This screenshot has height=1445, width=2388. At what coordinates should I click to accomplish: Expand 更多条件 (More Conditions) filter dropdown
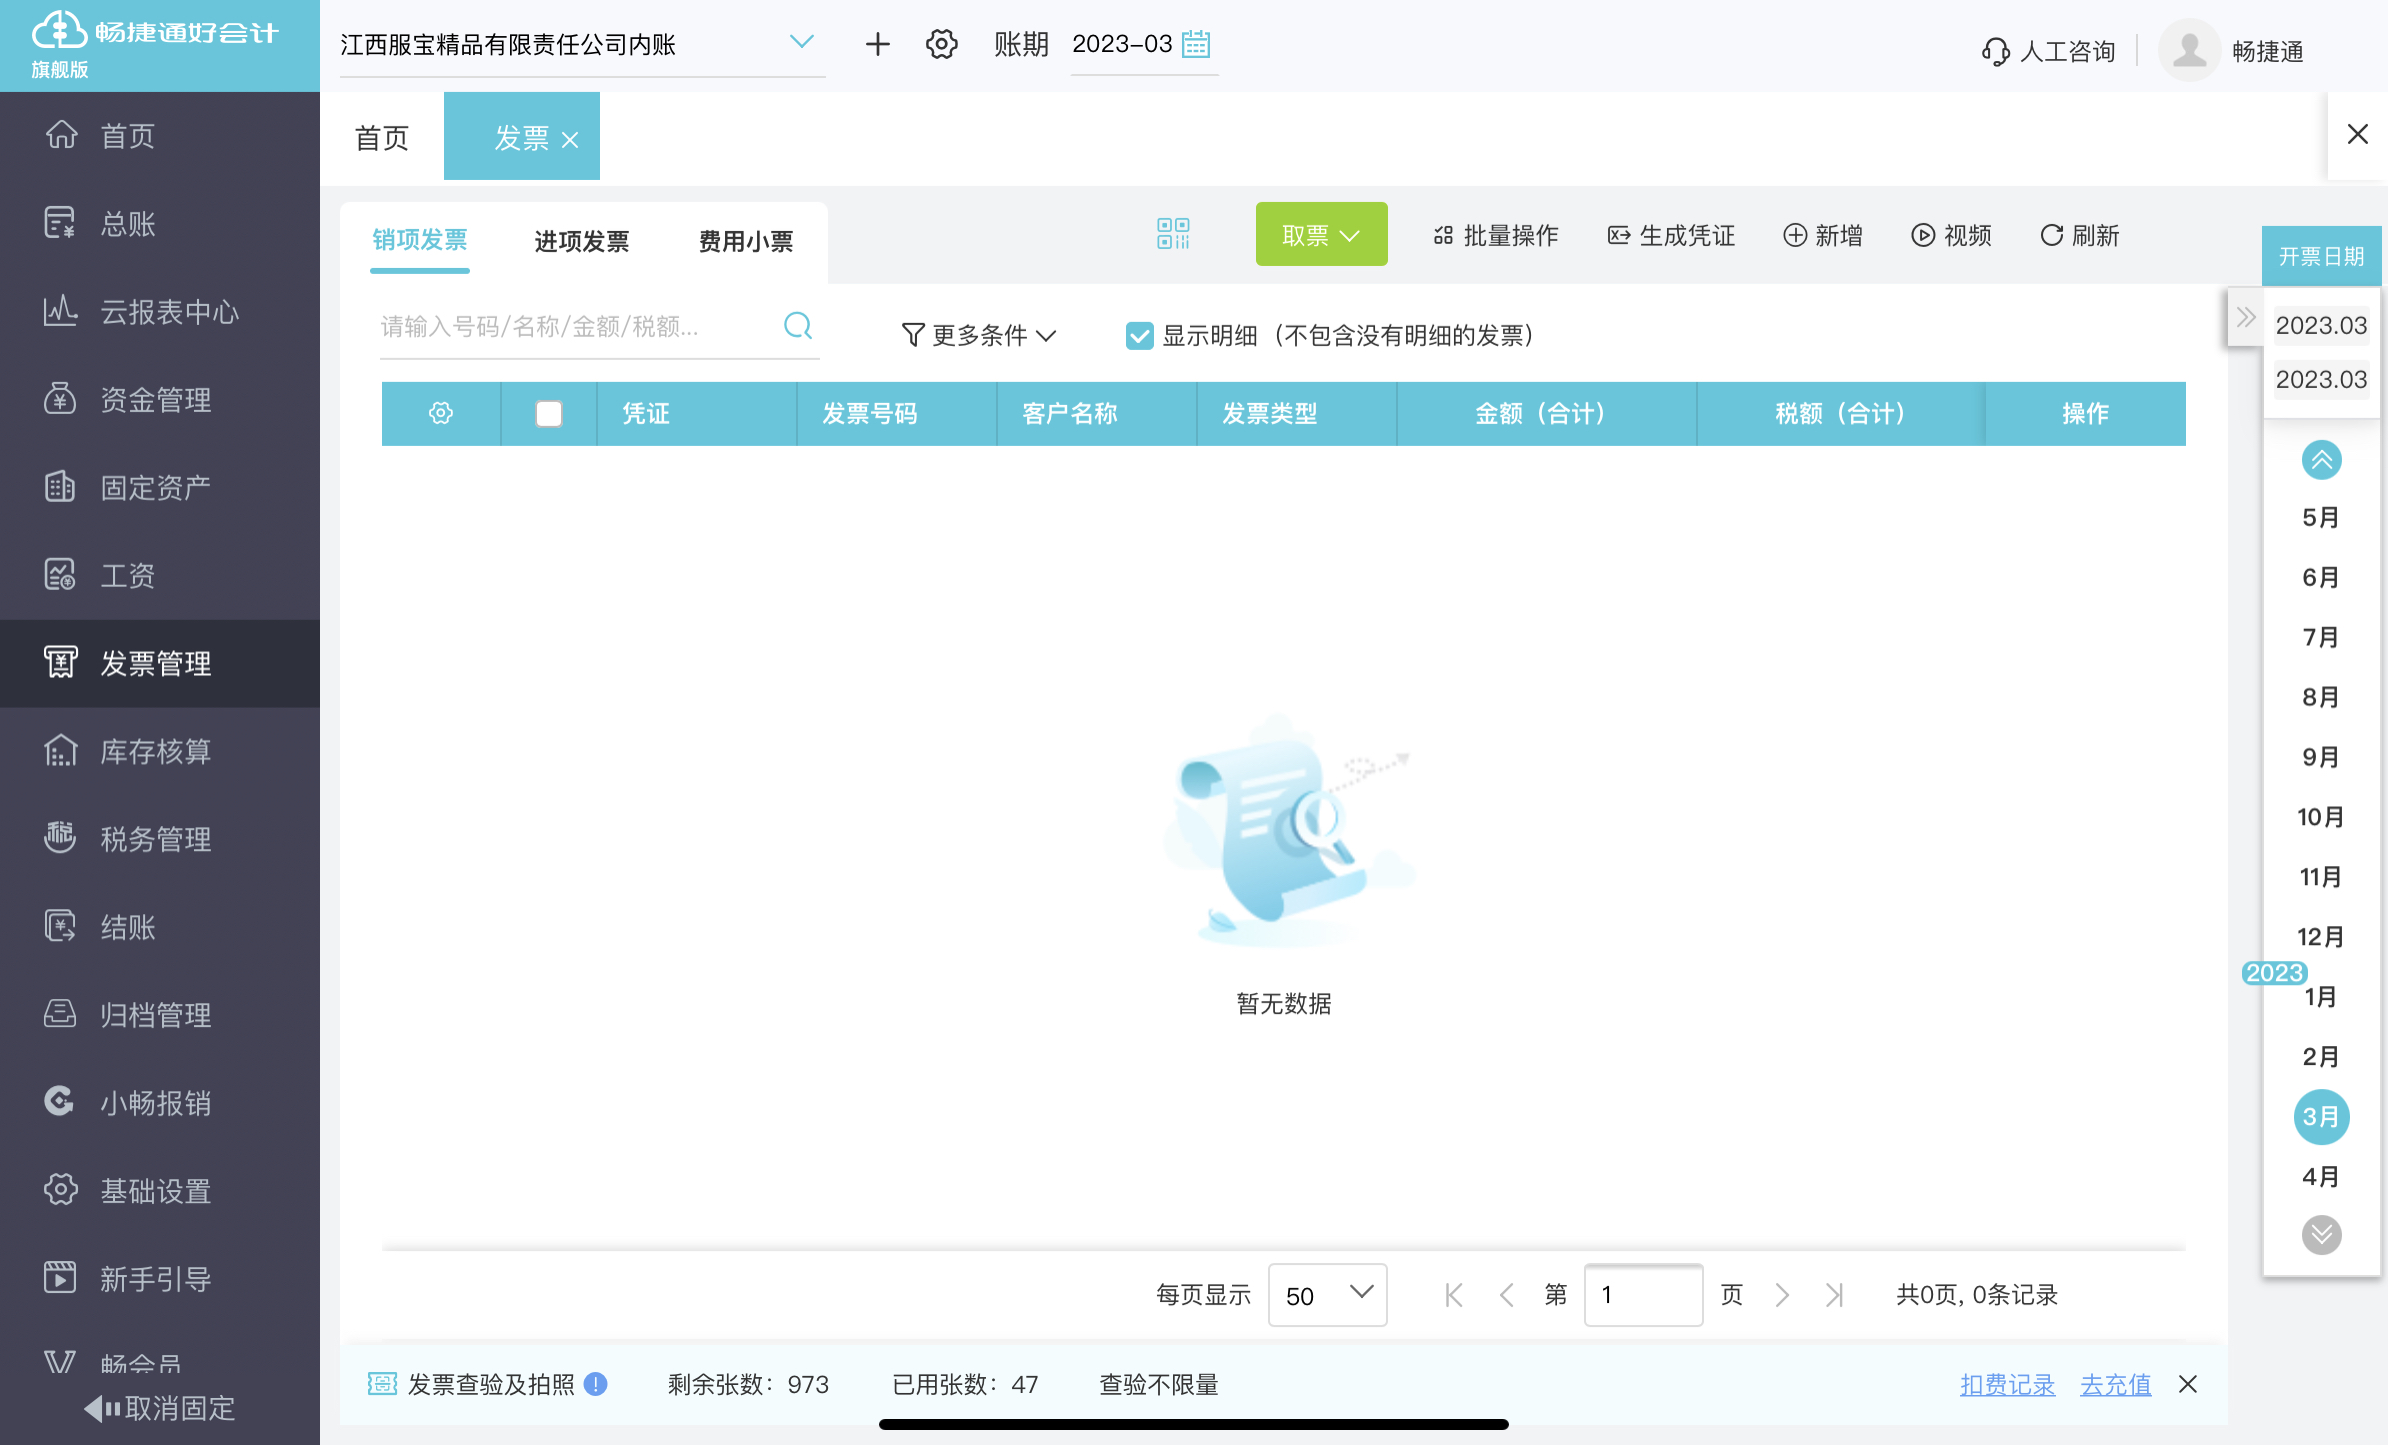point(981,334)
